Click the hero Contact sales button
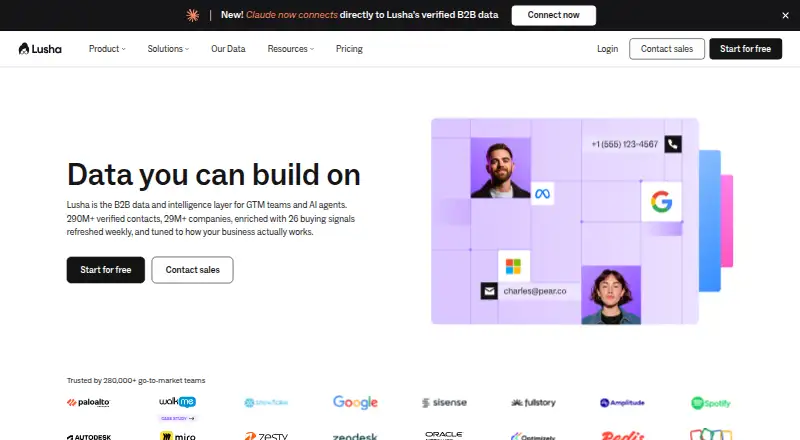 (192, 270)
